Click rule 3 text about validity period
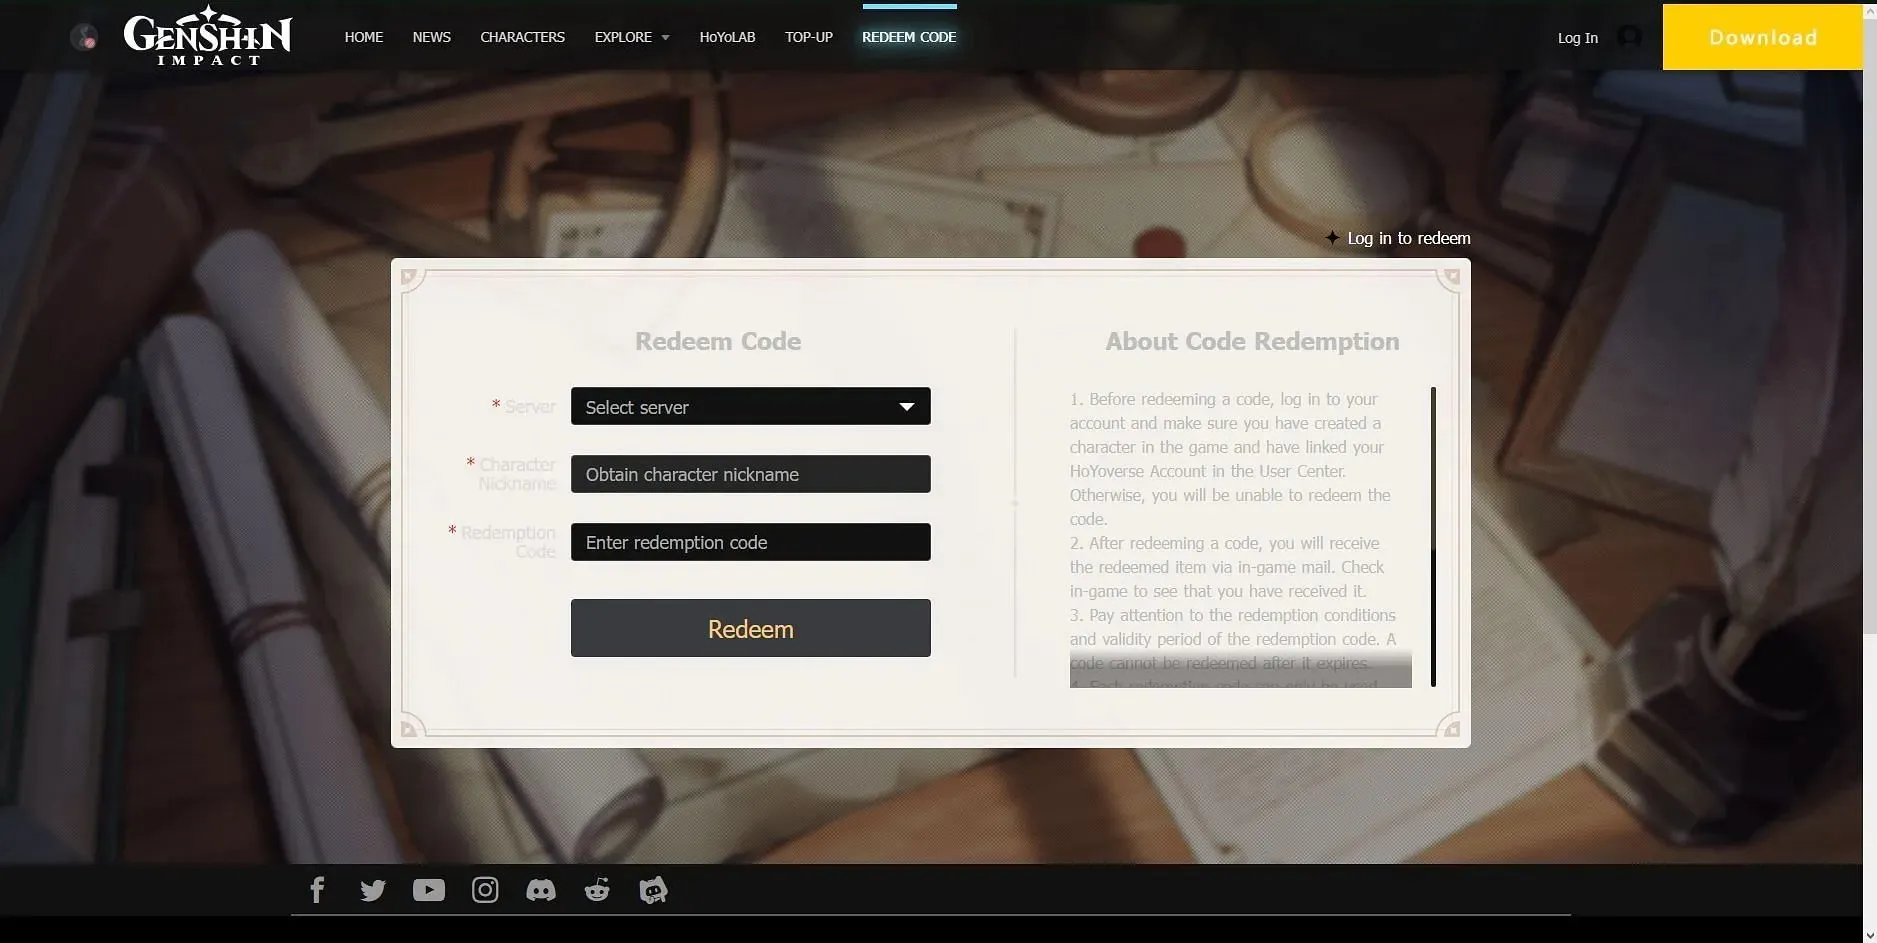 click(x=1233, y=639)
